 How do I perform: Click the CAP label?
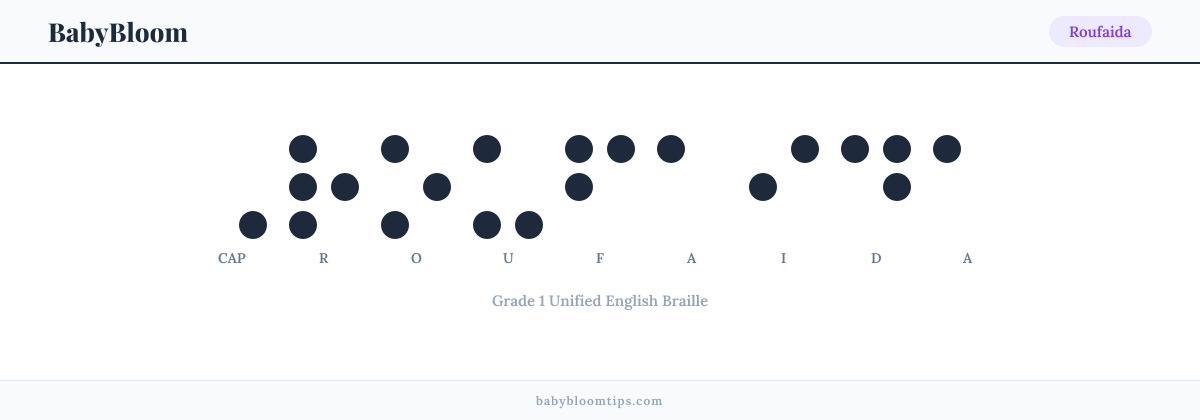(232, 258)
